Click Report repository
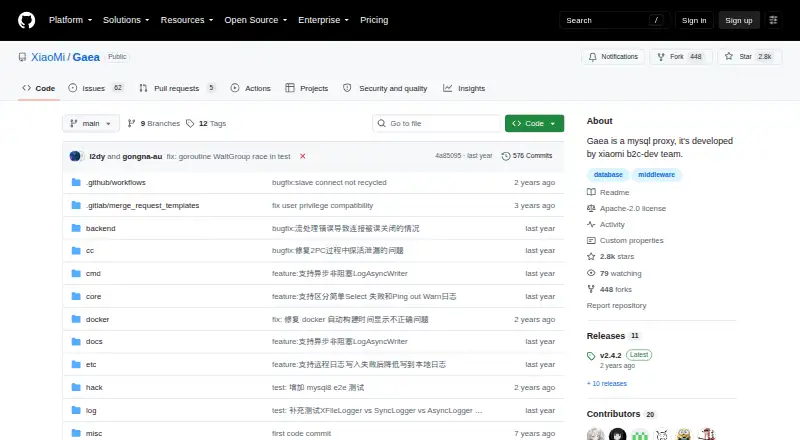This screenshot has width=800, height=440. pos(616,305)
